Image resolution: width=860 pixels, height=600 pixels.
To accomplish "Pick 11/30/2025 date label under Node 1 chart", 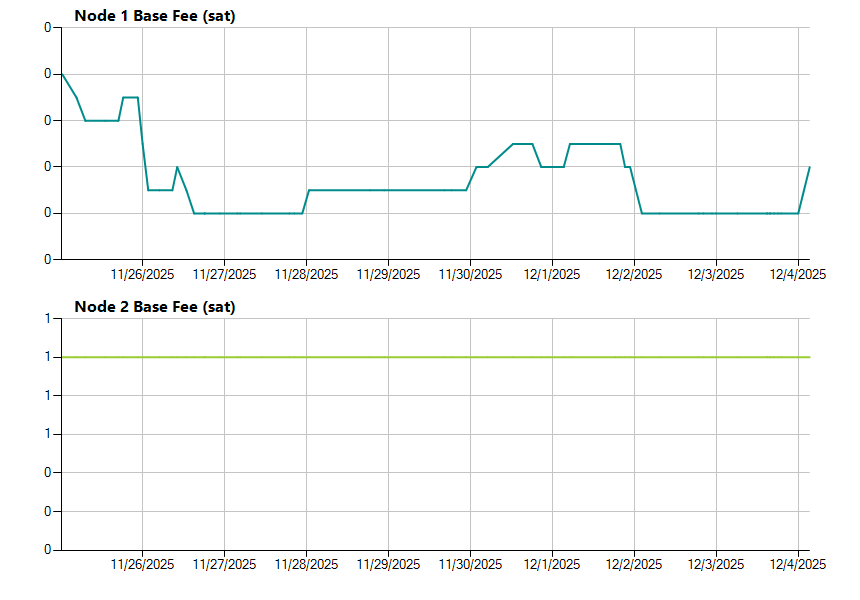I will pos(470,274).
